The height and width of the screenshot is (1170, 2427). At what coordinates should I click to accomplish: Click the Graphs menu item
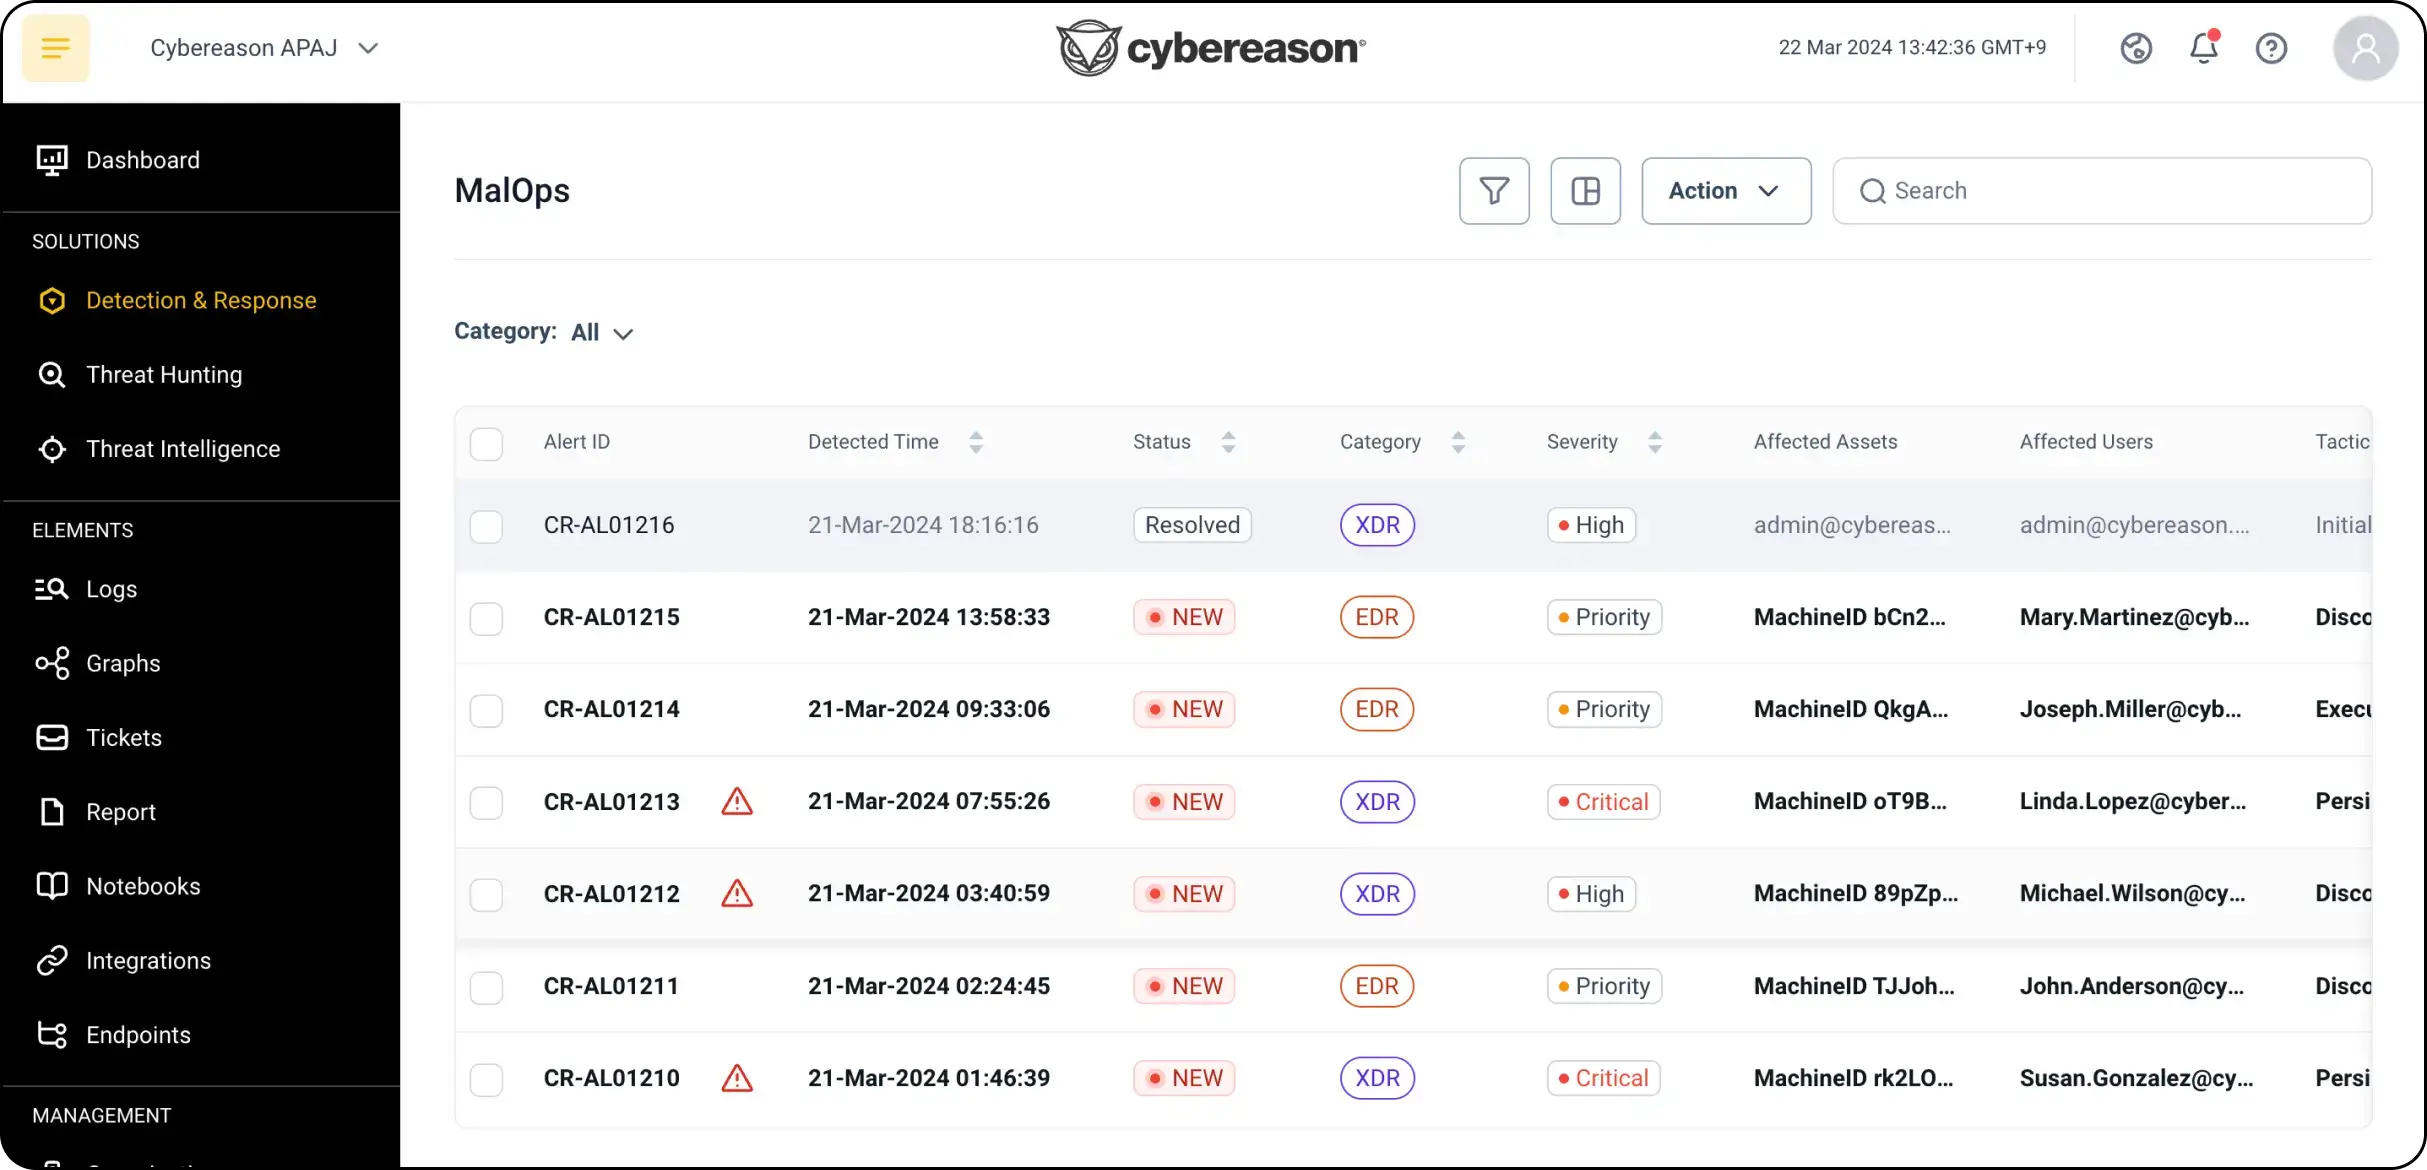pyautogui.click(x=122, y=662)
